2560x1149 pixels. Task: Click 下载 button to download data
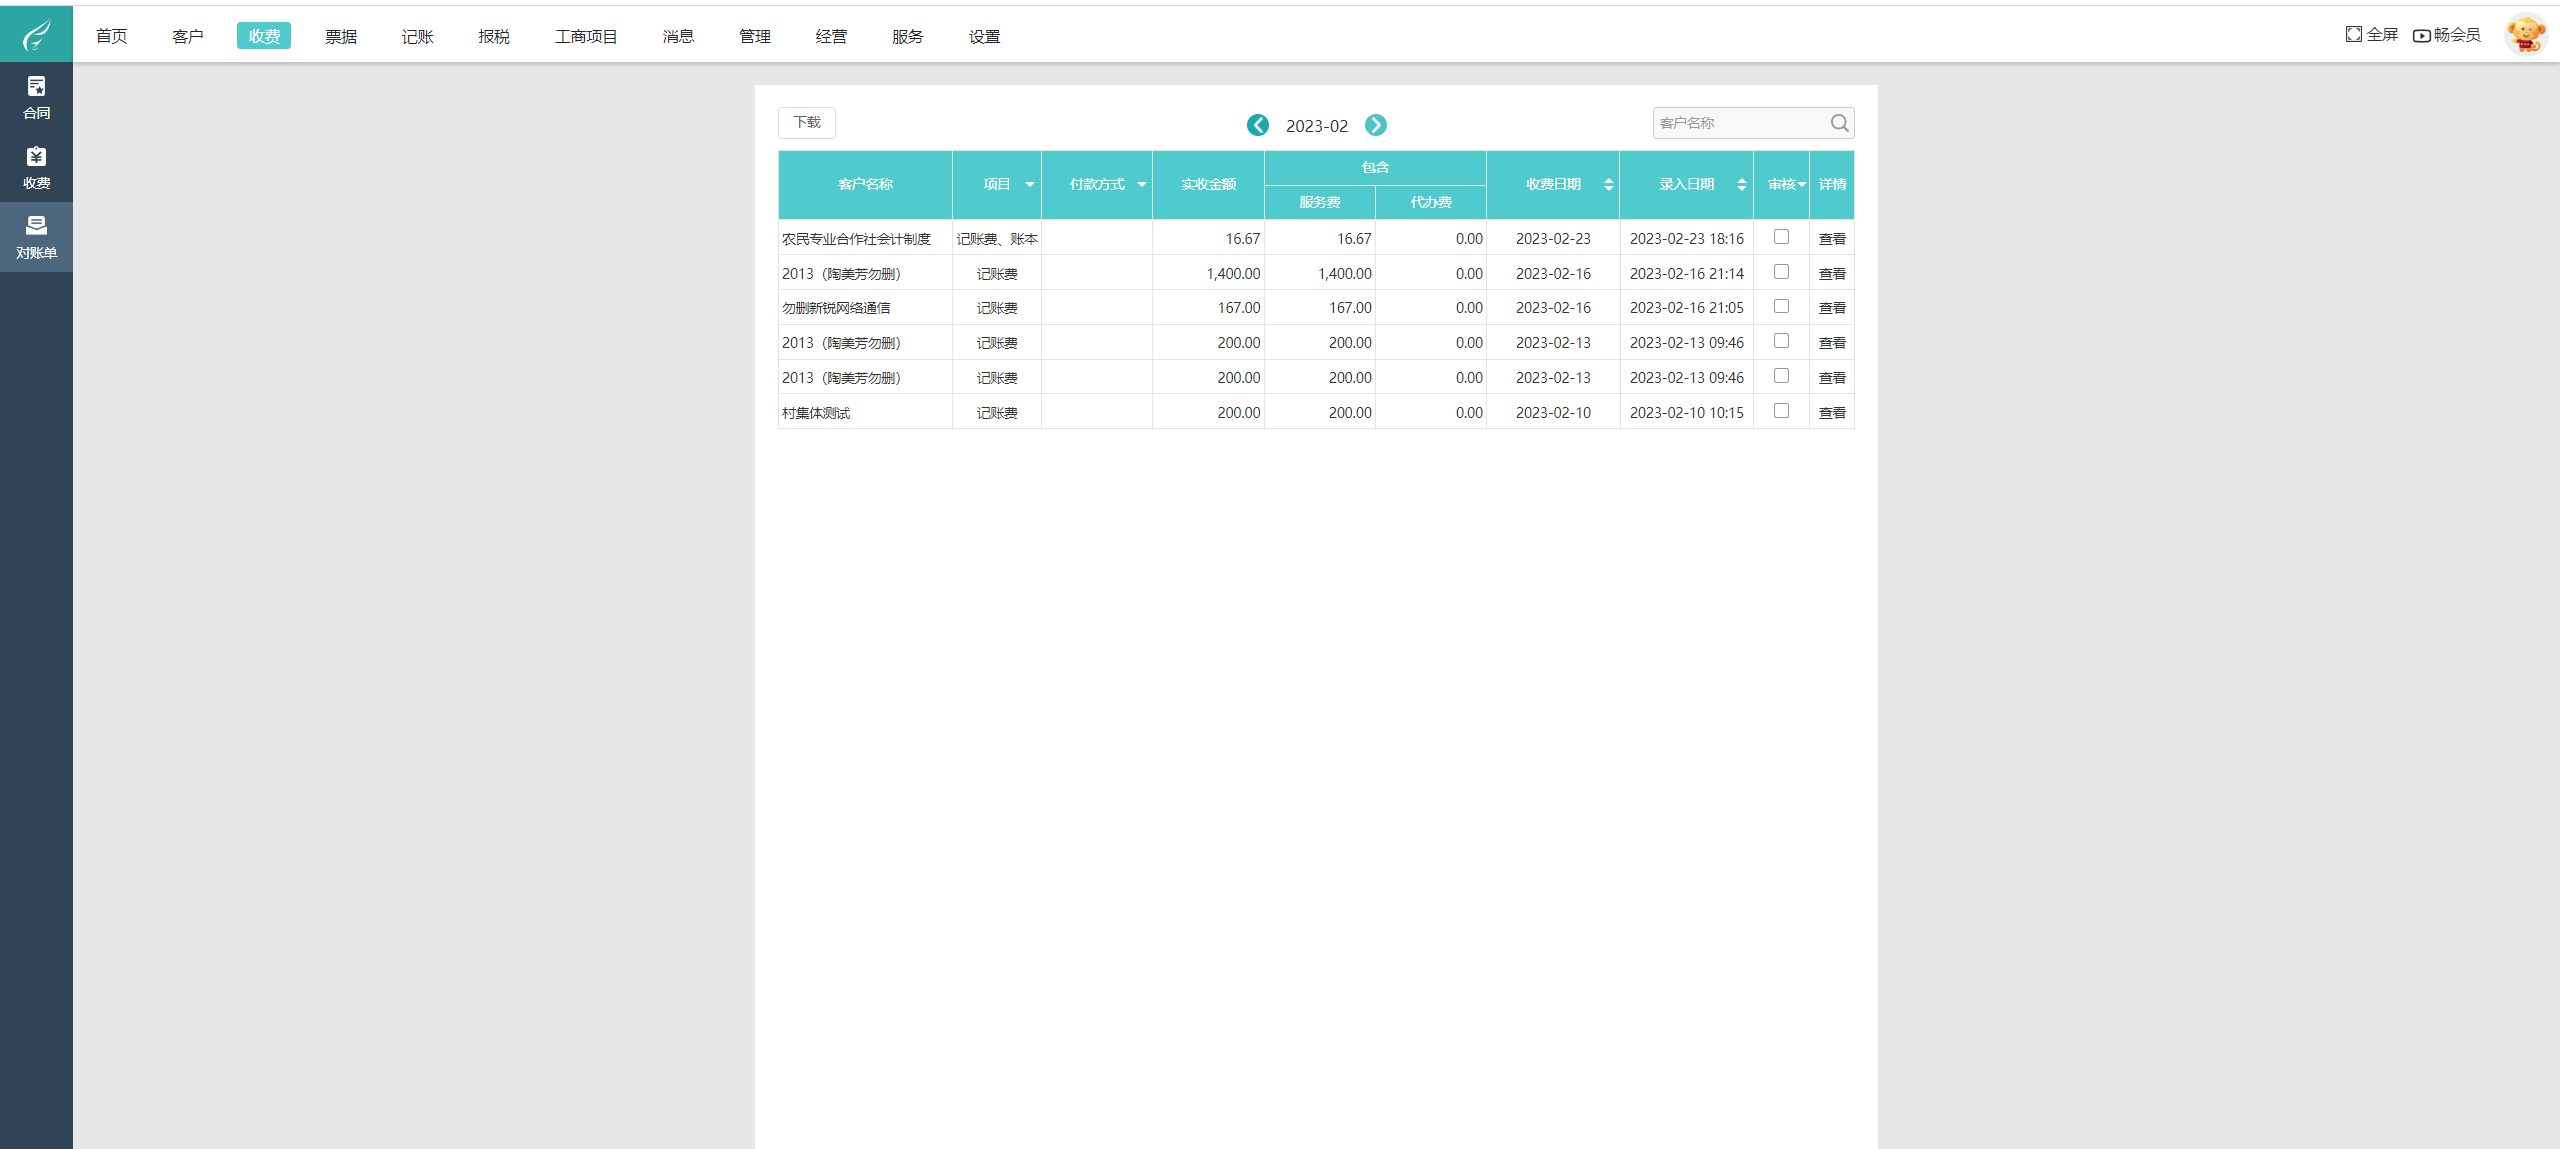(x=807, y=121)
